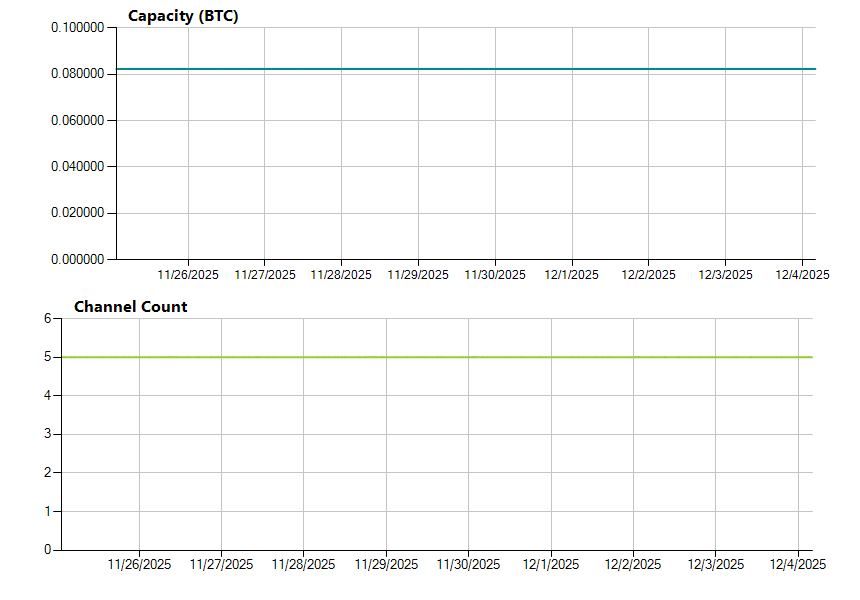Pick 11/29/2025 on the Channel Count axis

tap(386, 565)
